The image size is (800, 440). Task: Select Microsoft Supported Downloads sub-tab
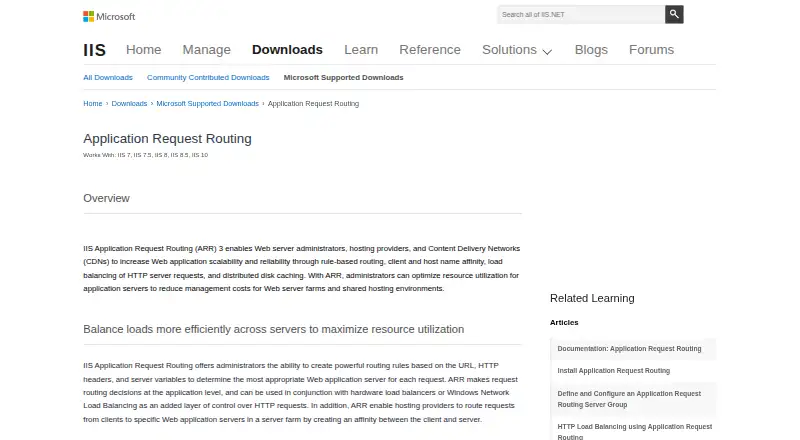click(x=343, y=78)
